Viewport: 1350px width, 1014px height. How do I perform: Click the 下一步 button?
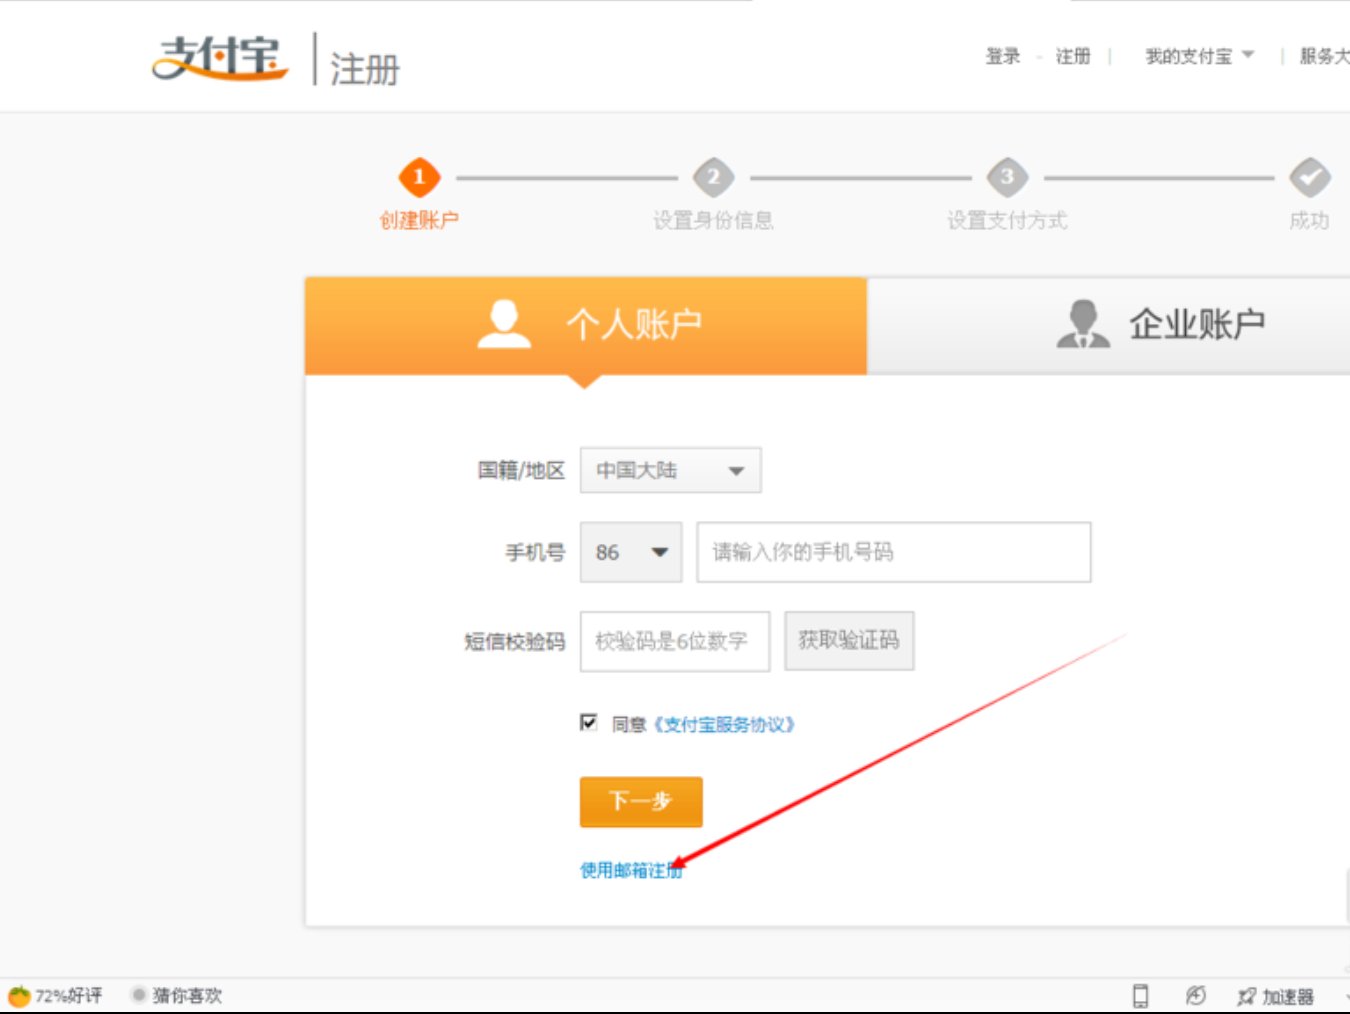tap(640, 801)
